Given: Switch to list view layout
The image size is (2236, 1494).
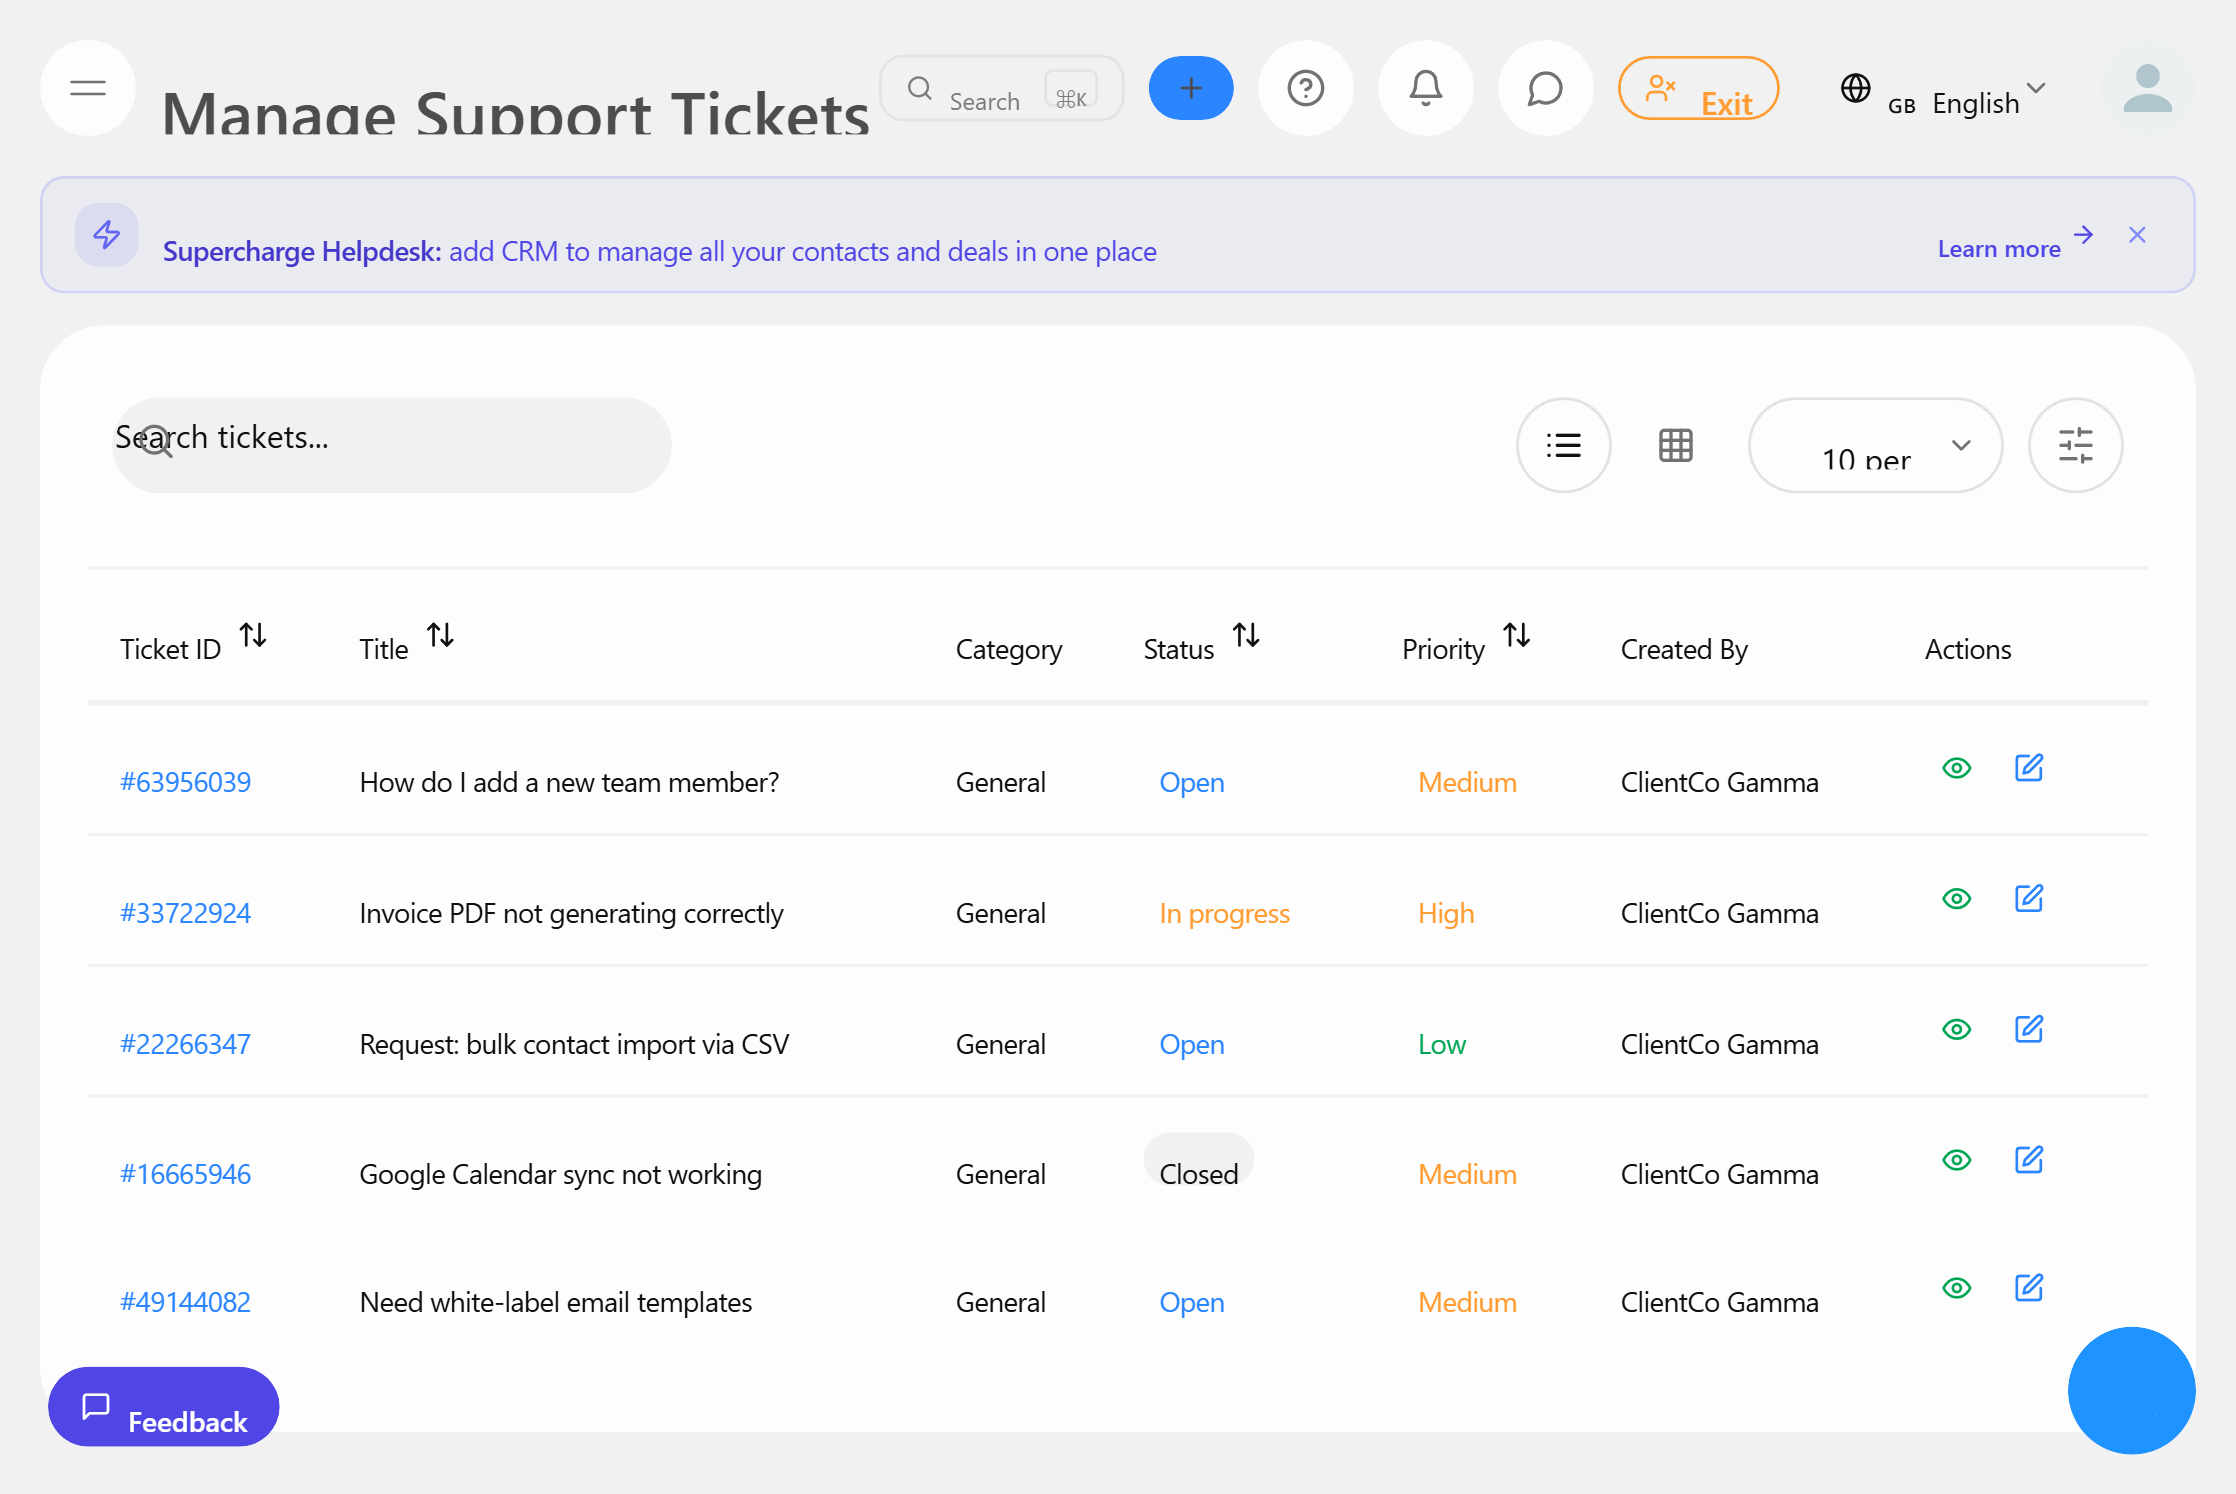Looking at the screenshot, I should coord(1563,445).
